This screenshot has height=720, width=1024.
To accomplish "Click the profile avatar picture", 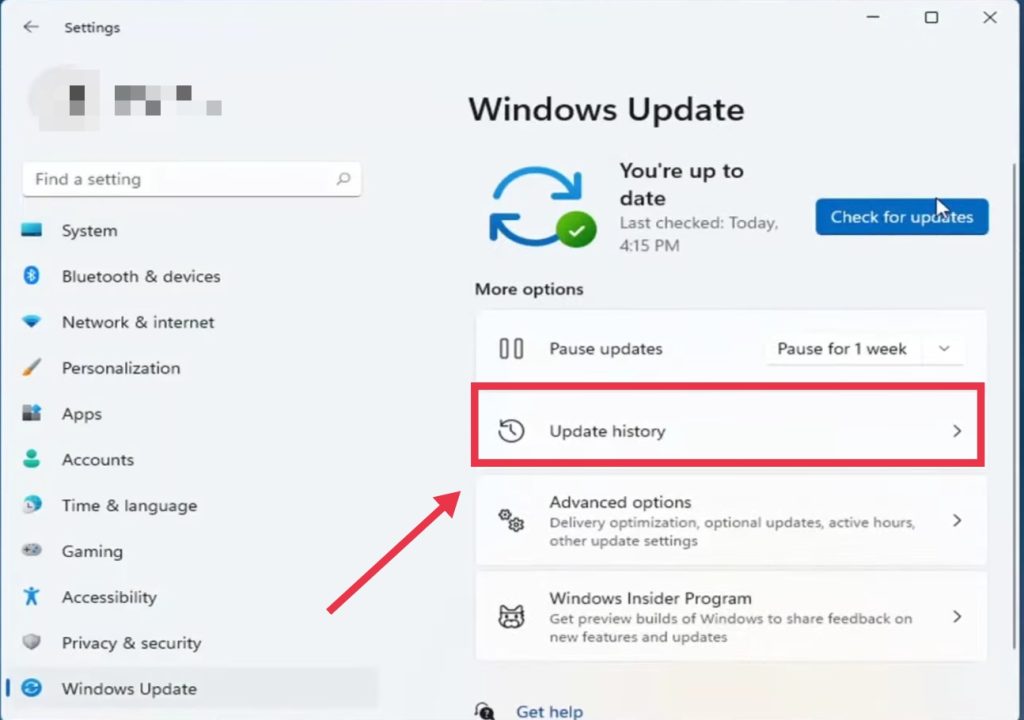I will 65,99.
